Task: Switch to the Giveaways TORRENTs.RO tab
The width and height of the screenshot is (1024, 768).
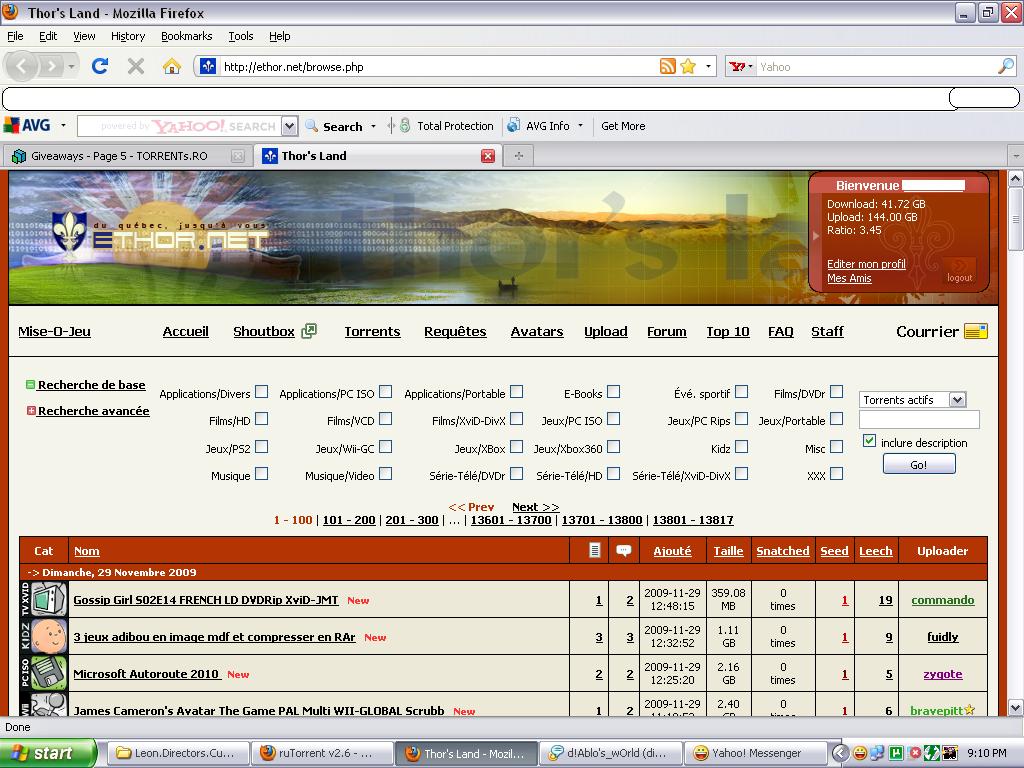Action: (x=119, y=156)
